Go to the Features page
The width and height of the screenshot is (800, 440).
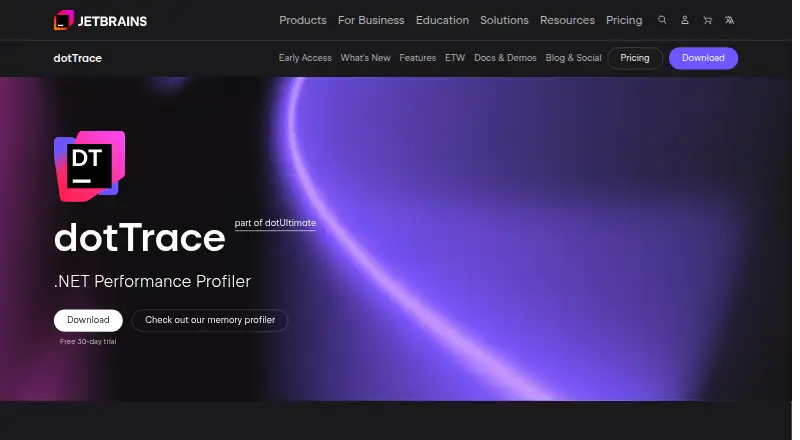tap(417, 58)
